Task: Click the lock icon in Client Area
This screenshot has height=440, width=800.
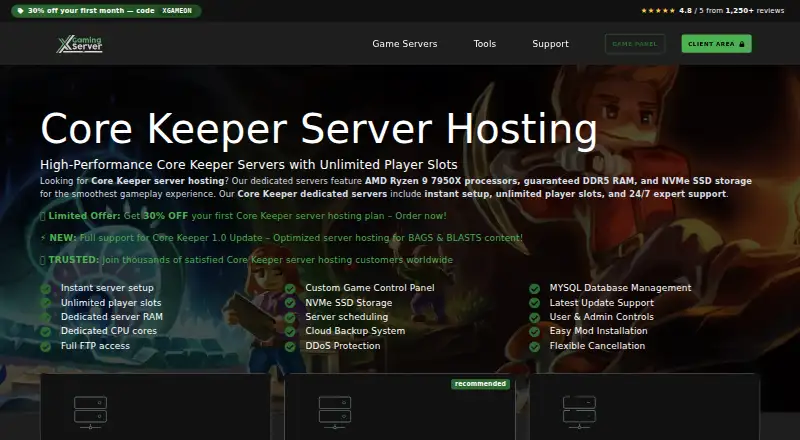Action: click(x=742, y=44)
